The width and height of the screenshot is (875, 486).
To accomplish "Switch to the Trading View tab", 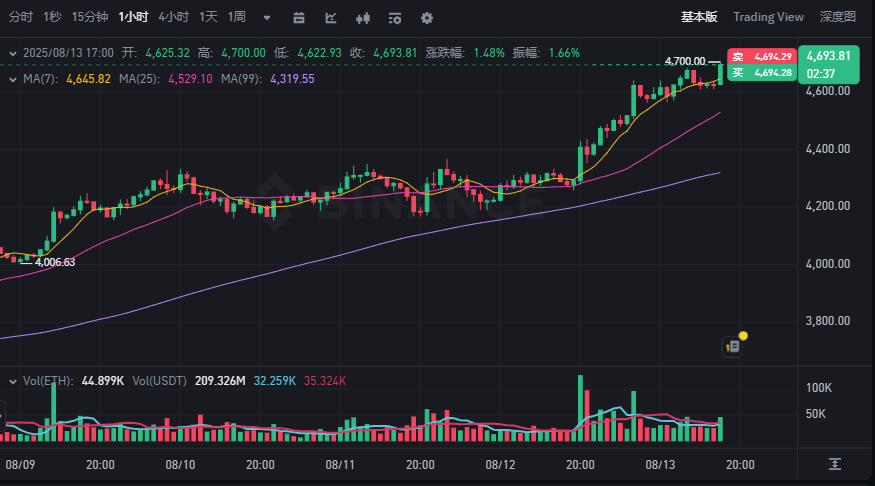I will pyautogui.click(x=768, y=17).
